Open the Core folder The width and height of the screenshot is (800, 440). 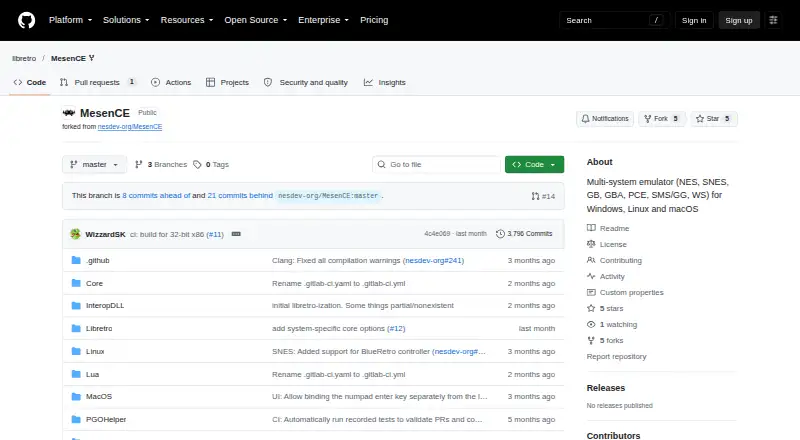pos(94,283)
